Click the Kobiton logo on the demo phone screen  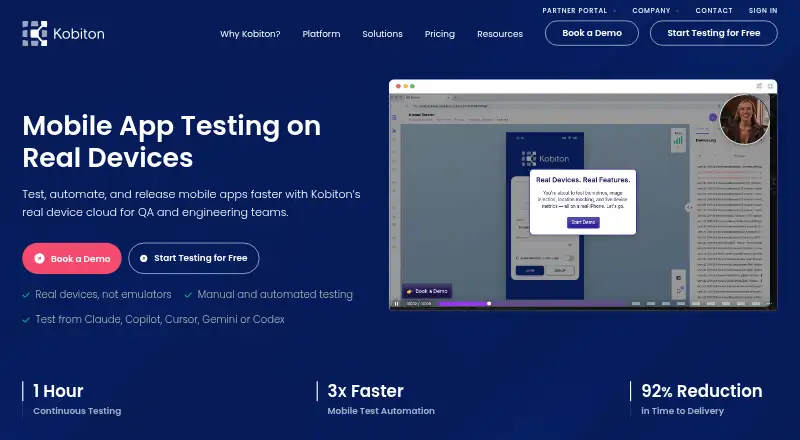click(x=545, y=159)
